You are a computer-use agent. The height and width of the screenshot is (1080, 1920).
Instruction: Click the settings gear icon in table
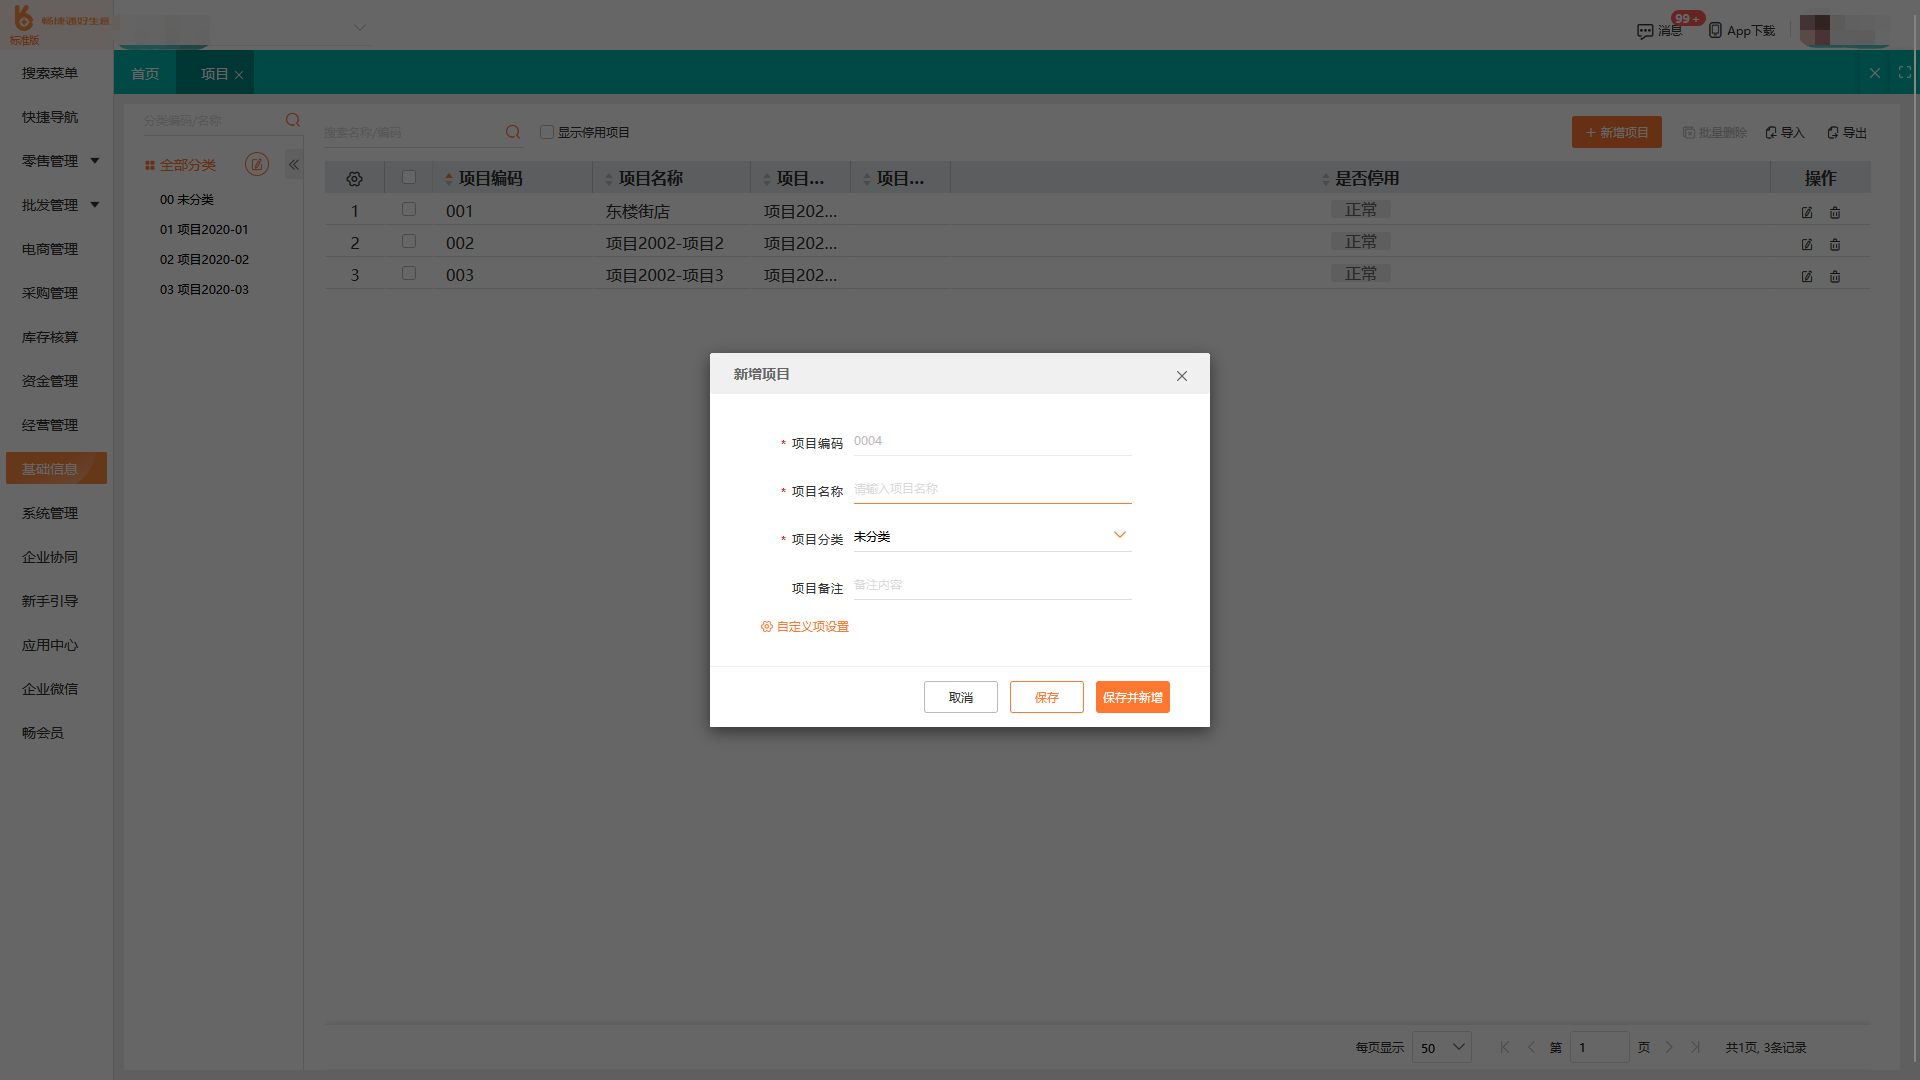click(355, 178)
